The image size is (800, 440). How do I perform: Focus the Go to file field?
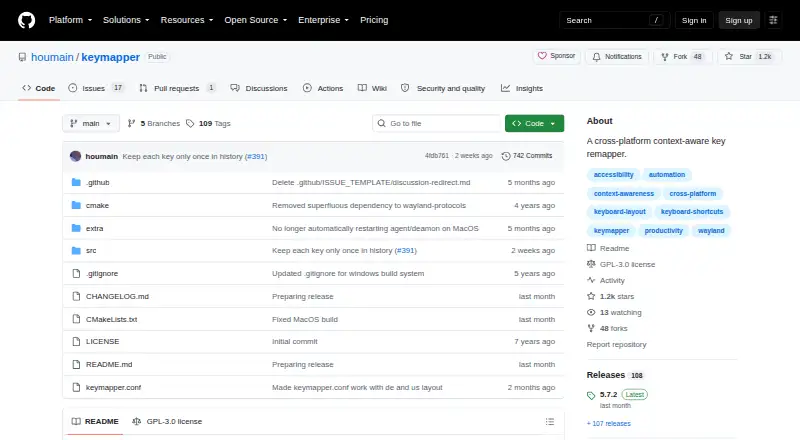click(437, 124)
